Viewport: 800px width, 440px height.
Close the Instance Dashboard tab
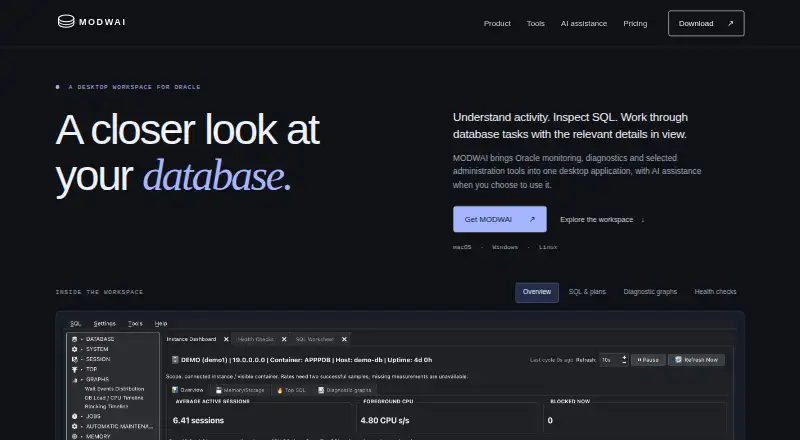pyautogui.click(x=226, y=339)
